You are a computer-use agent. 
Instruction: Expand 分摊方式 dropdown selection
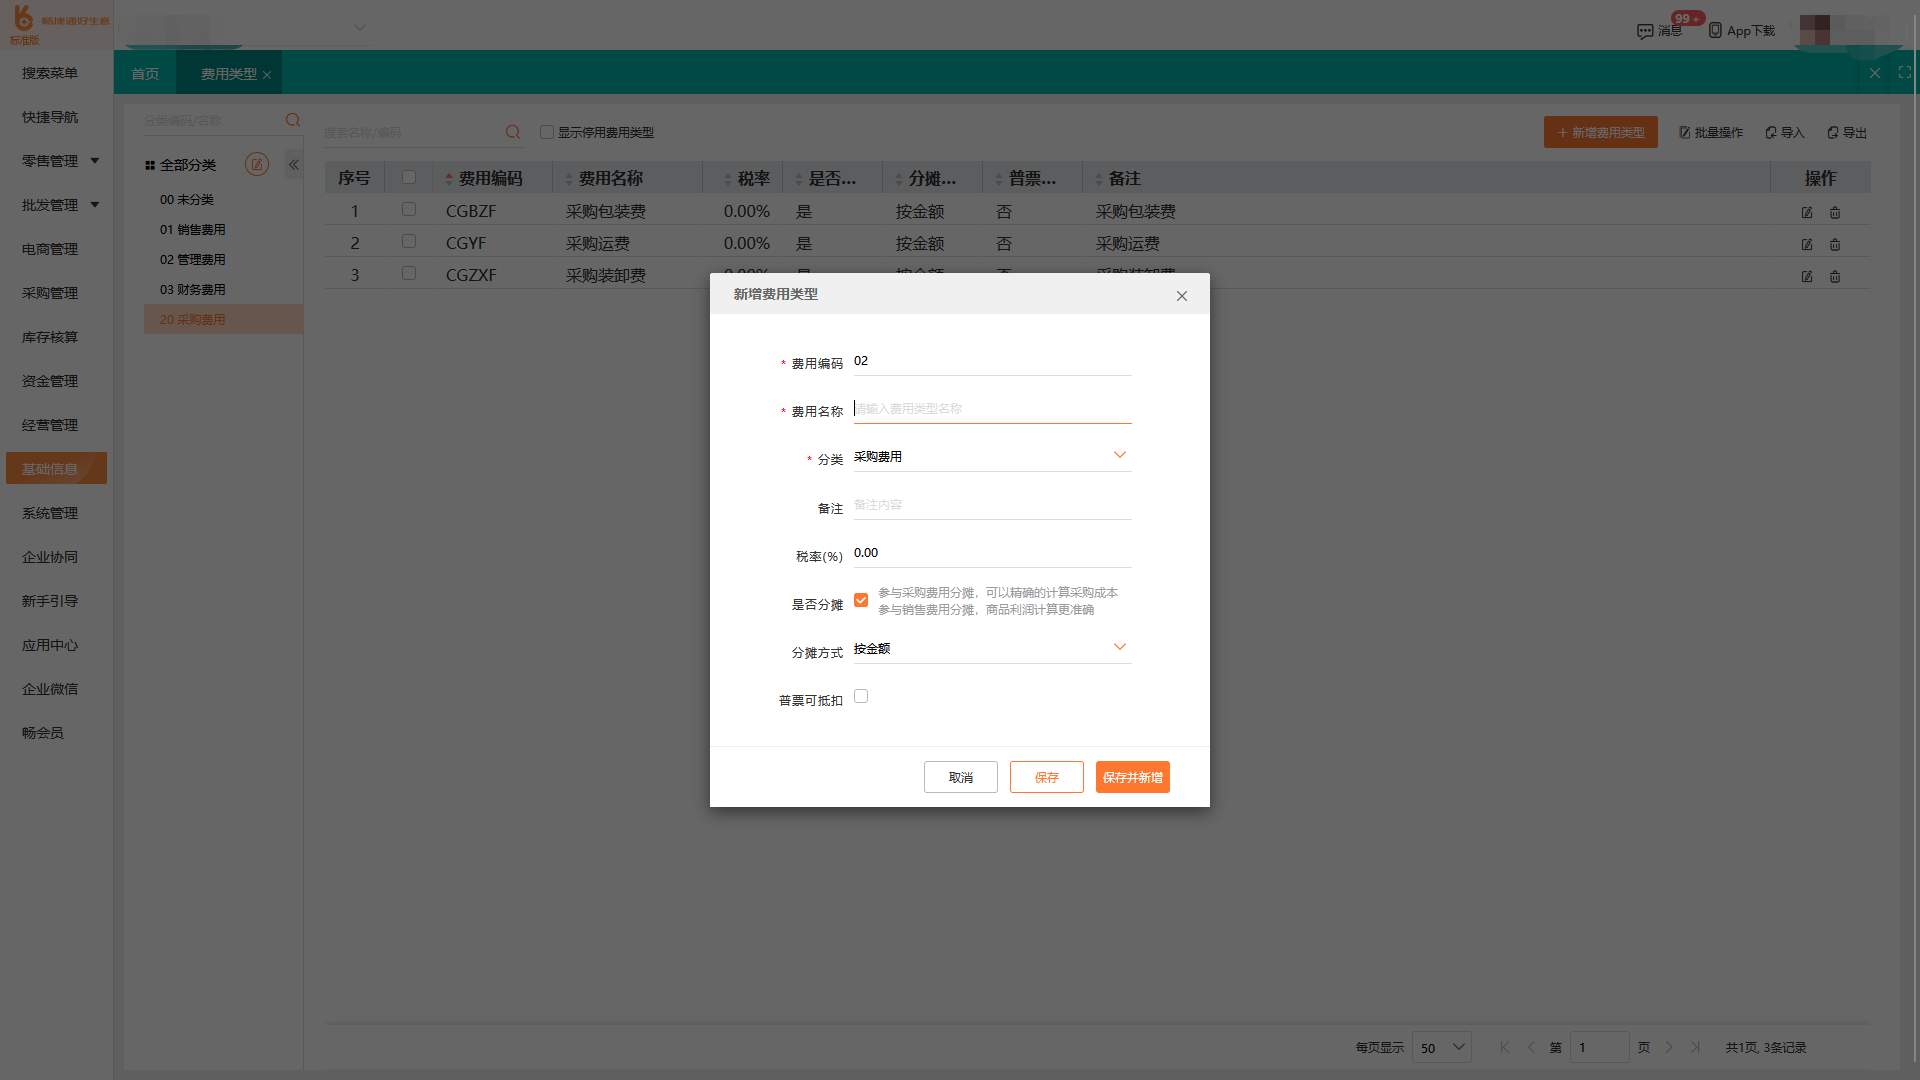[1120, 647]
